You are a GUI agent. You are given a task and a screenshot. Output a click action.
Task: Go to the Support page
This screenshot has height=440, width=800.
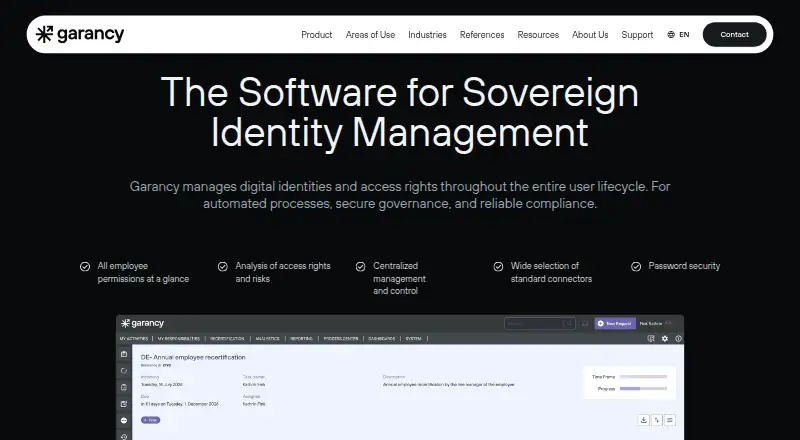coord(637,35)
